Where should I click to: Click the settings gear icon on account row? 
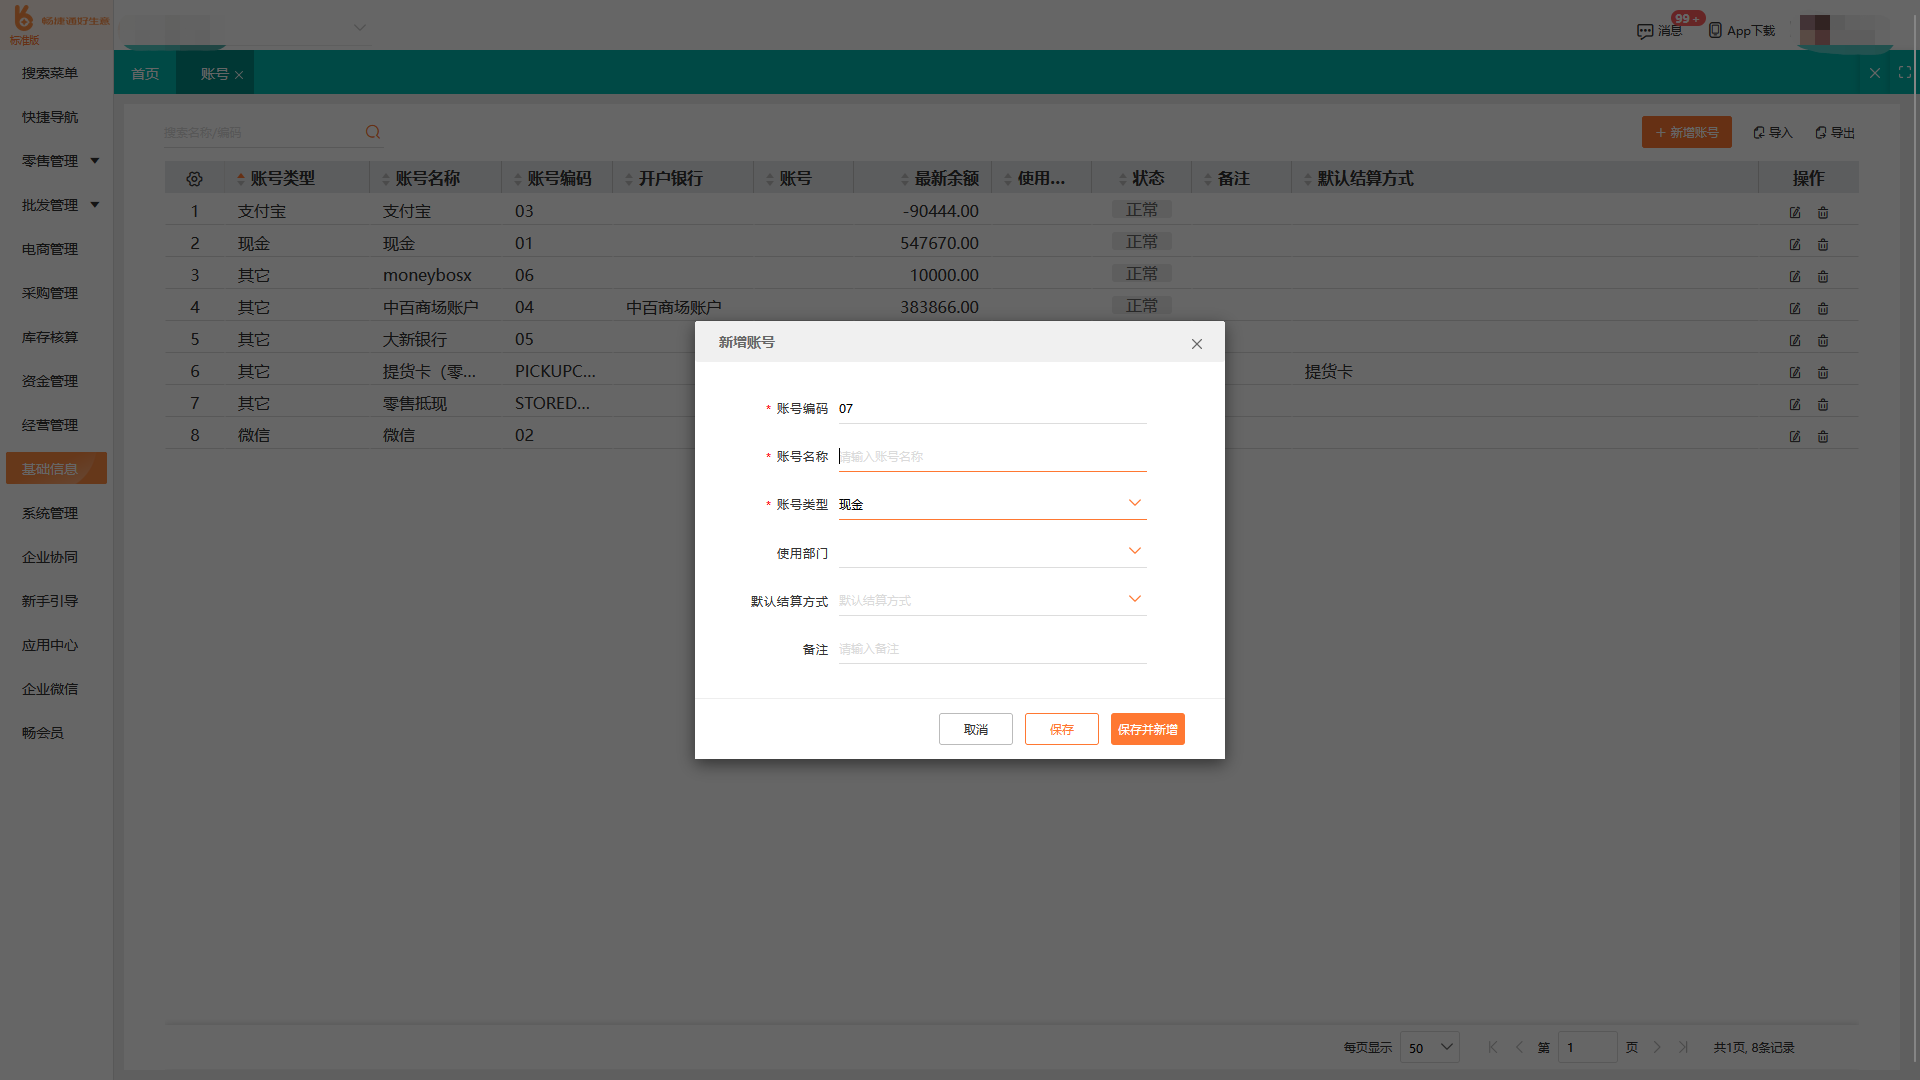195,178
